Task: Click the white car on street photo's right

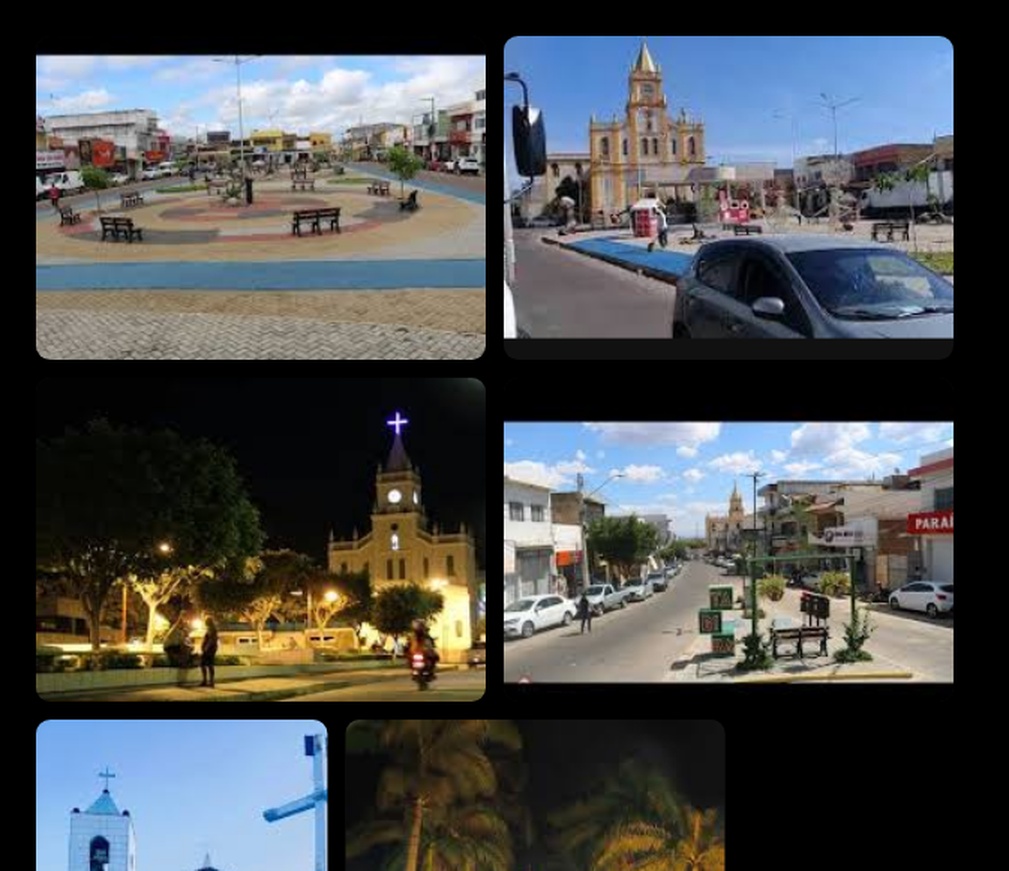Action: click(921, 598)
